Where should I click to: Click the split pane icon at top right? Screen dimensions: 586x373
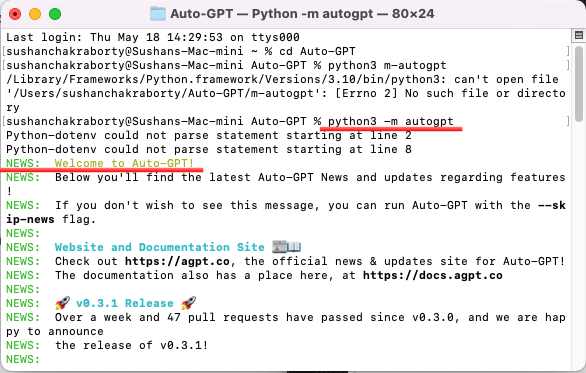[579, 36]
